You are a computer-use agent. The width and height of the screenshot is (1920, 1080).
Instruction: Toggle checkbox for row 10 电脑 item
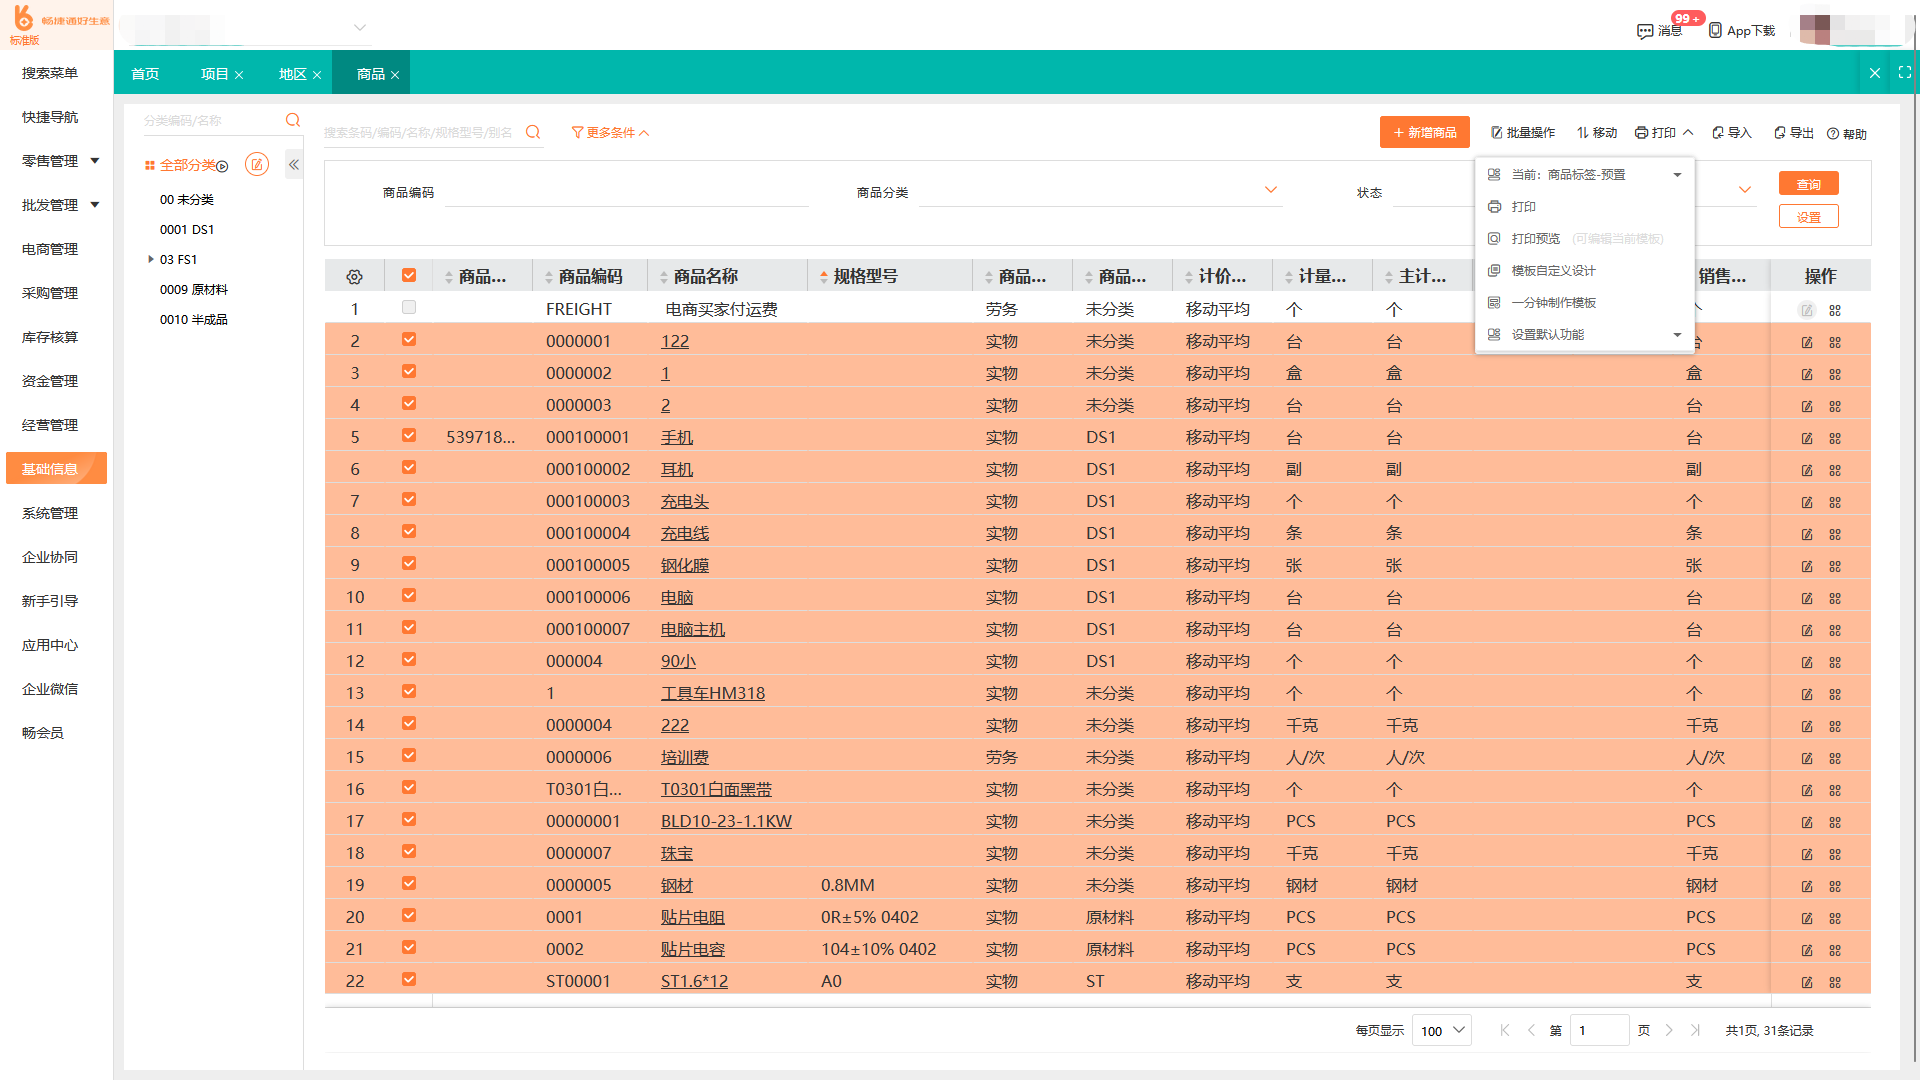pyautogui.click(x=410, y=596)
